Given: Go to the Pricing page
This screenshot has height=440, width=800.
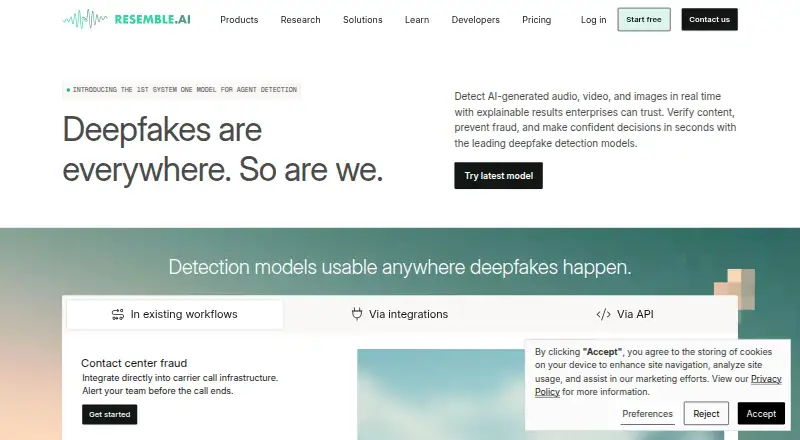Looking at the screenshot, I should [x=537, y=20].
